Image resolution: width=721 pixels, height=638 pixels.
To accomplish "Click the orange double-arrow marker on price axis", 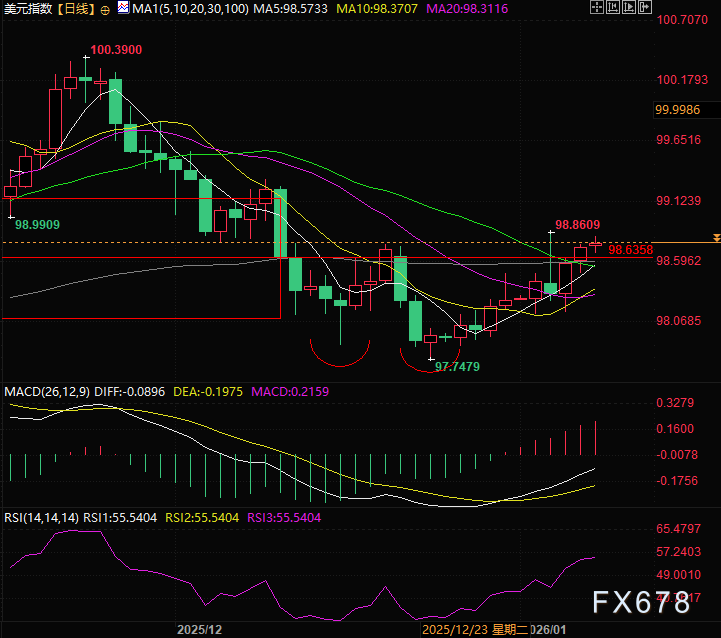I will (x=715, y=238).
